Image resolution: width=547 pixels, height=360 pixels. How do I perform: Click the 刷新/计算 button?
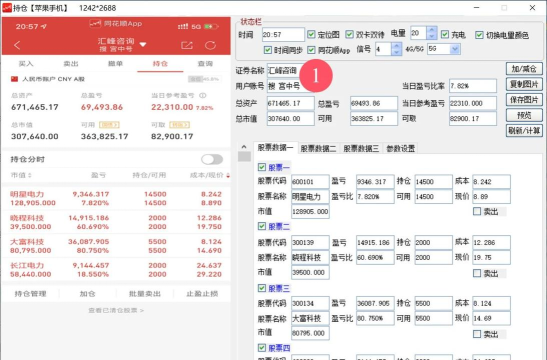coord(524,131)
